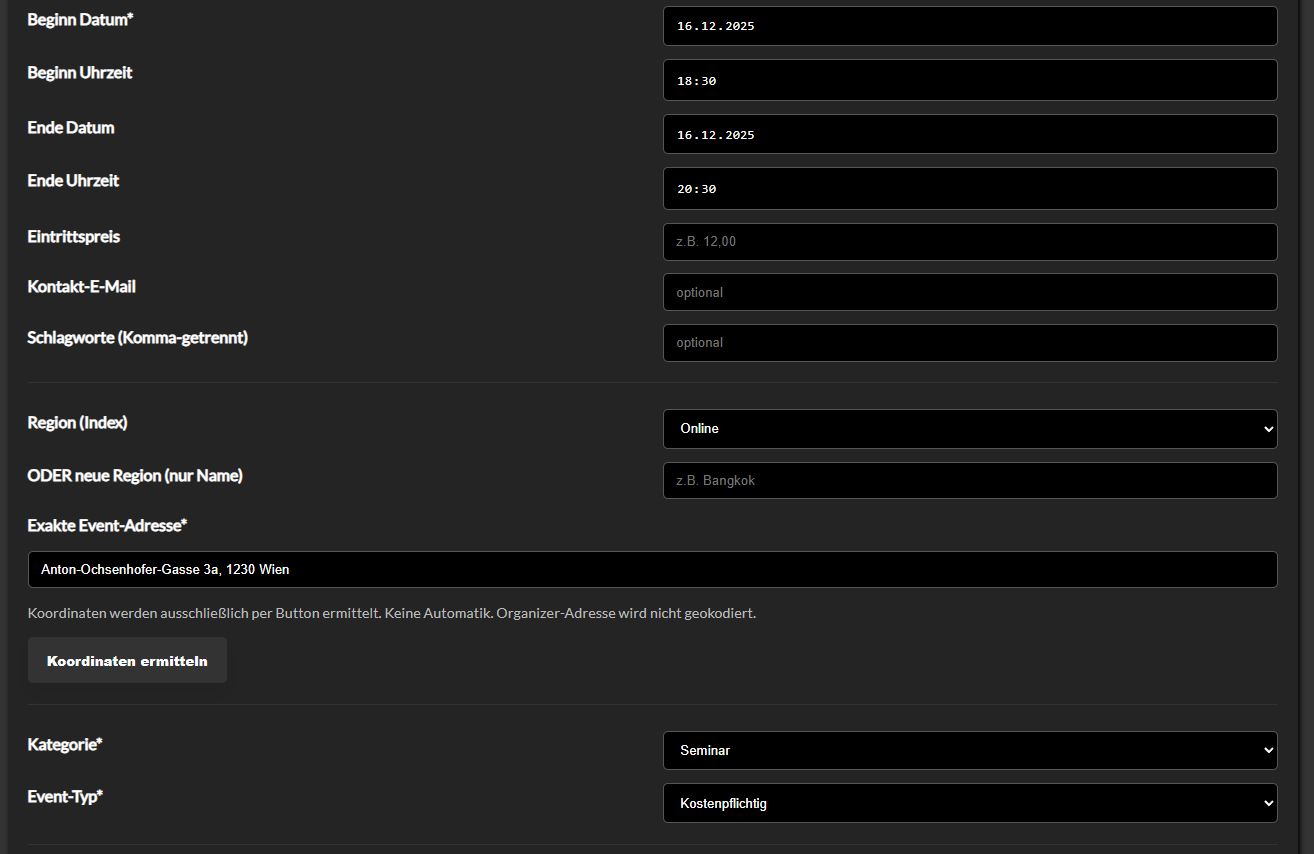This screenshot has height=854, width=1314.
Task: Select the Ende Datum date field
Action: (969, 134)
